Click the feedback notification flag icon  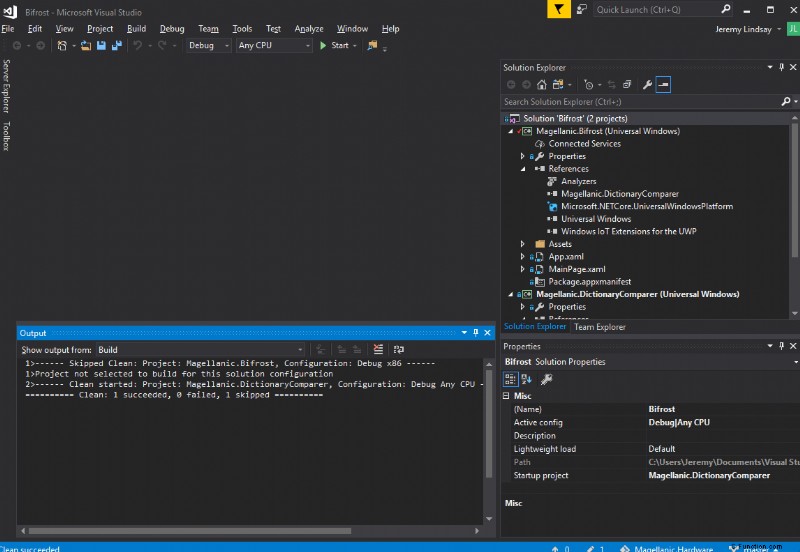click(x=560, y=9)
